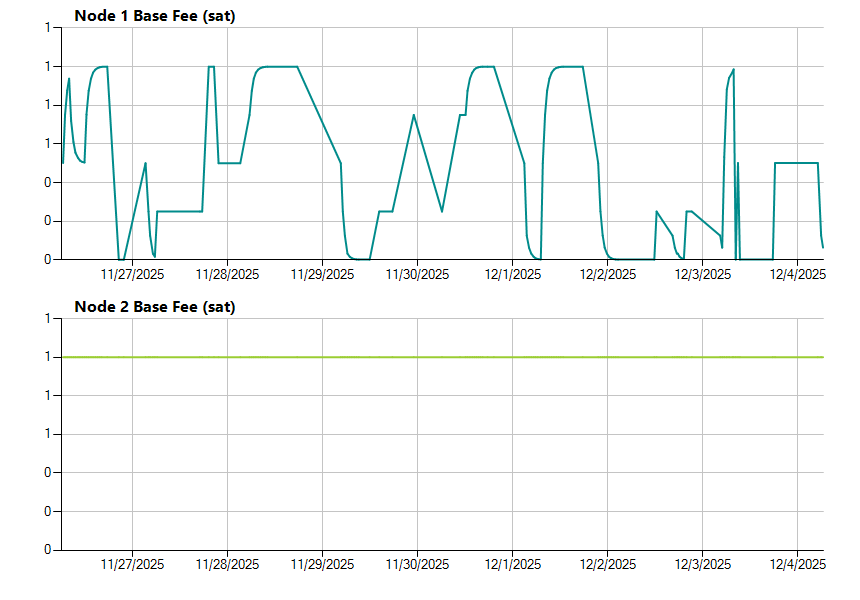Select 11/30/2025 date under Node 2 chart

point(417,565)
